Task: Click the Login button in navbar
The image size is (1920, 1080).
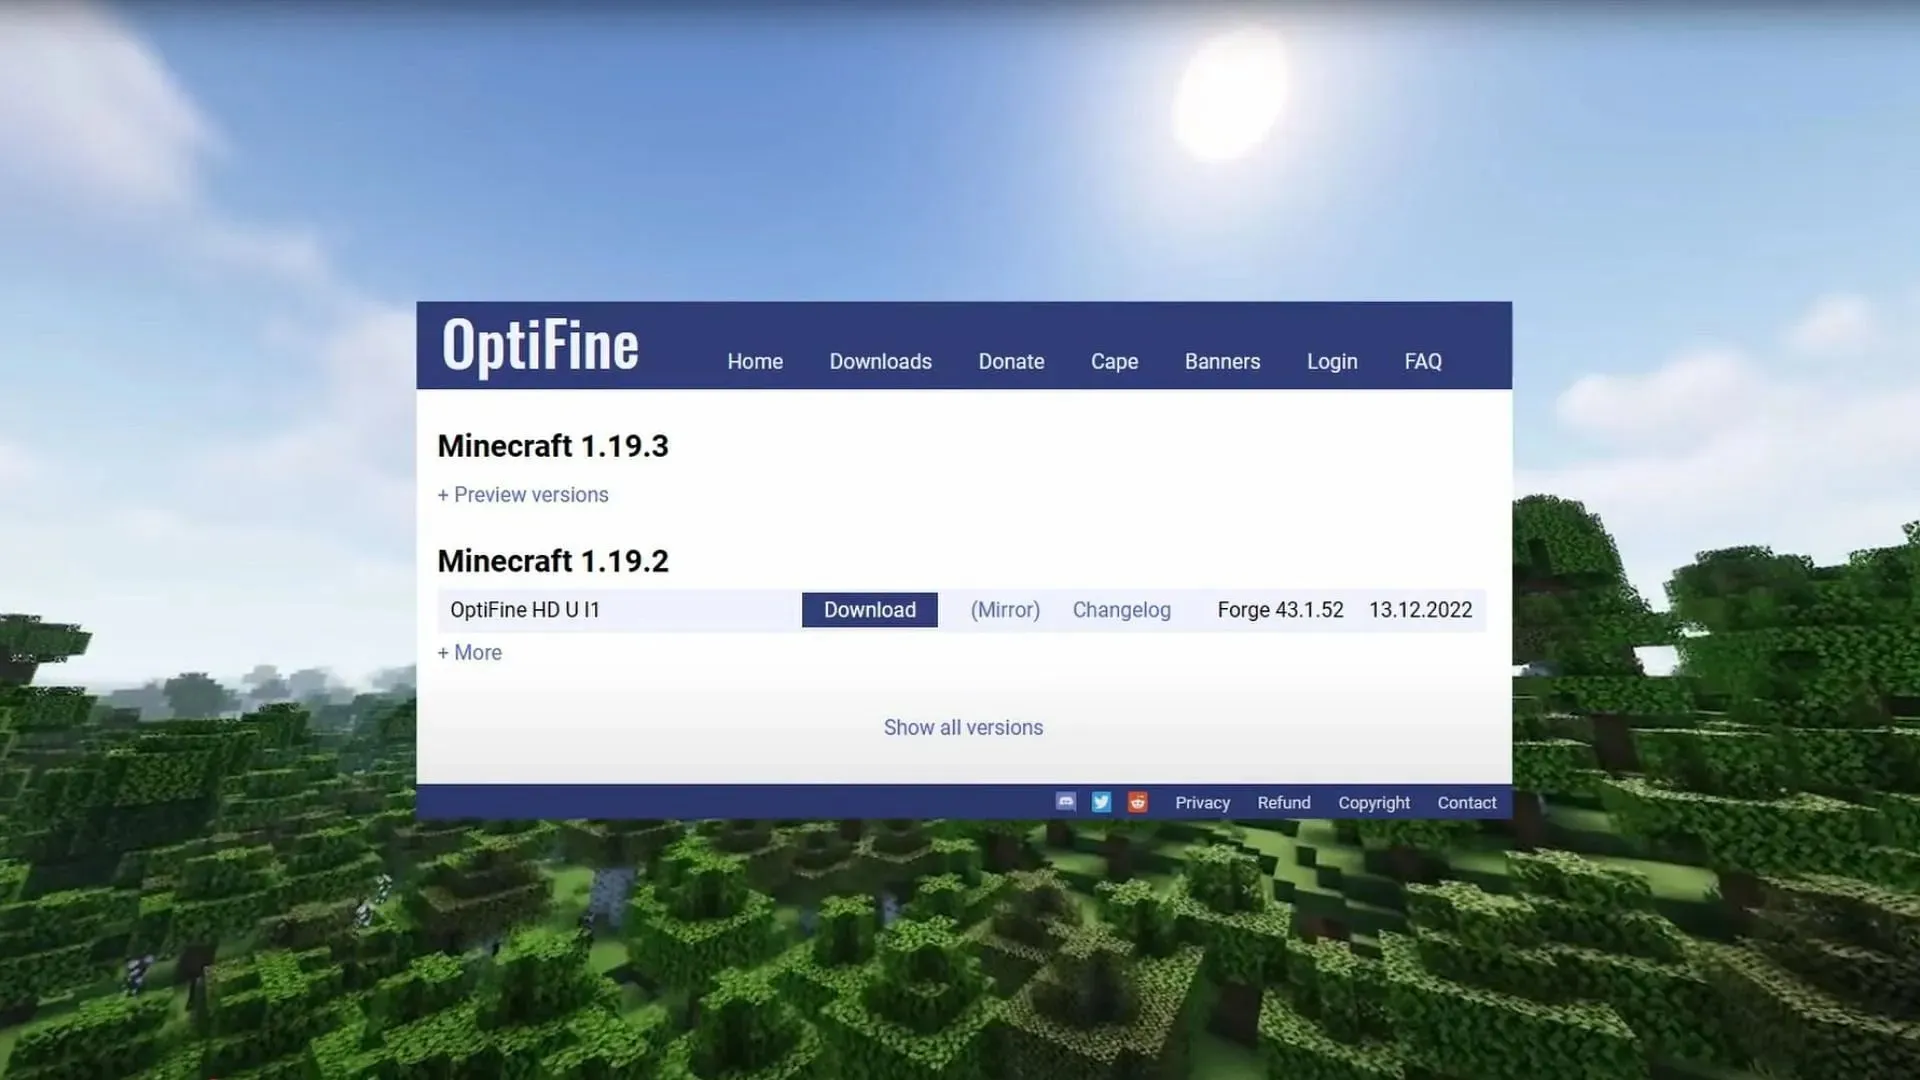Action: pos(1333,361)
